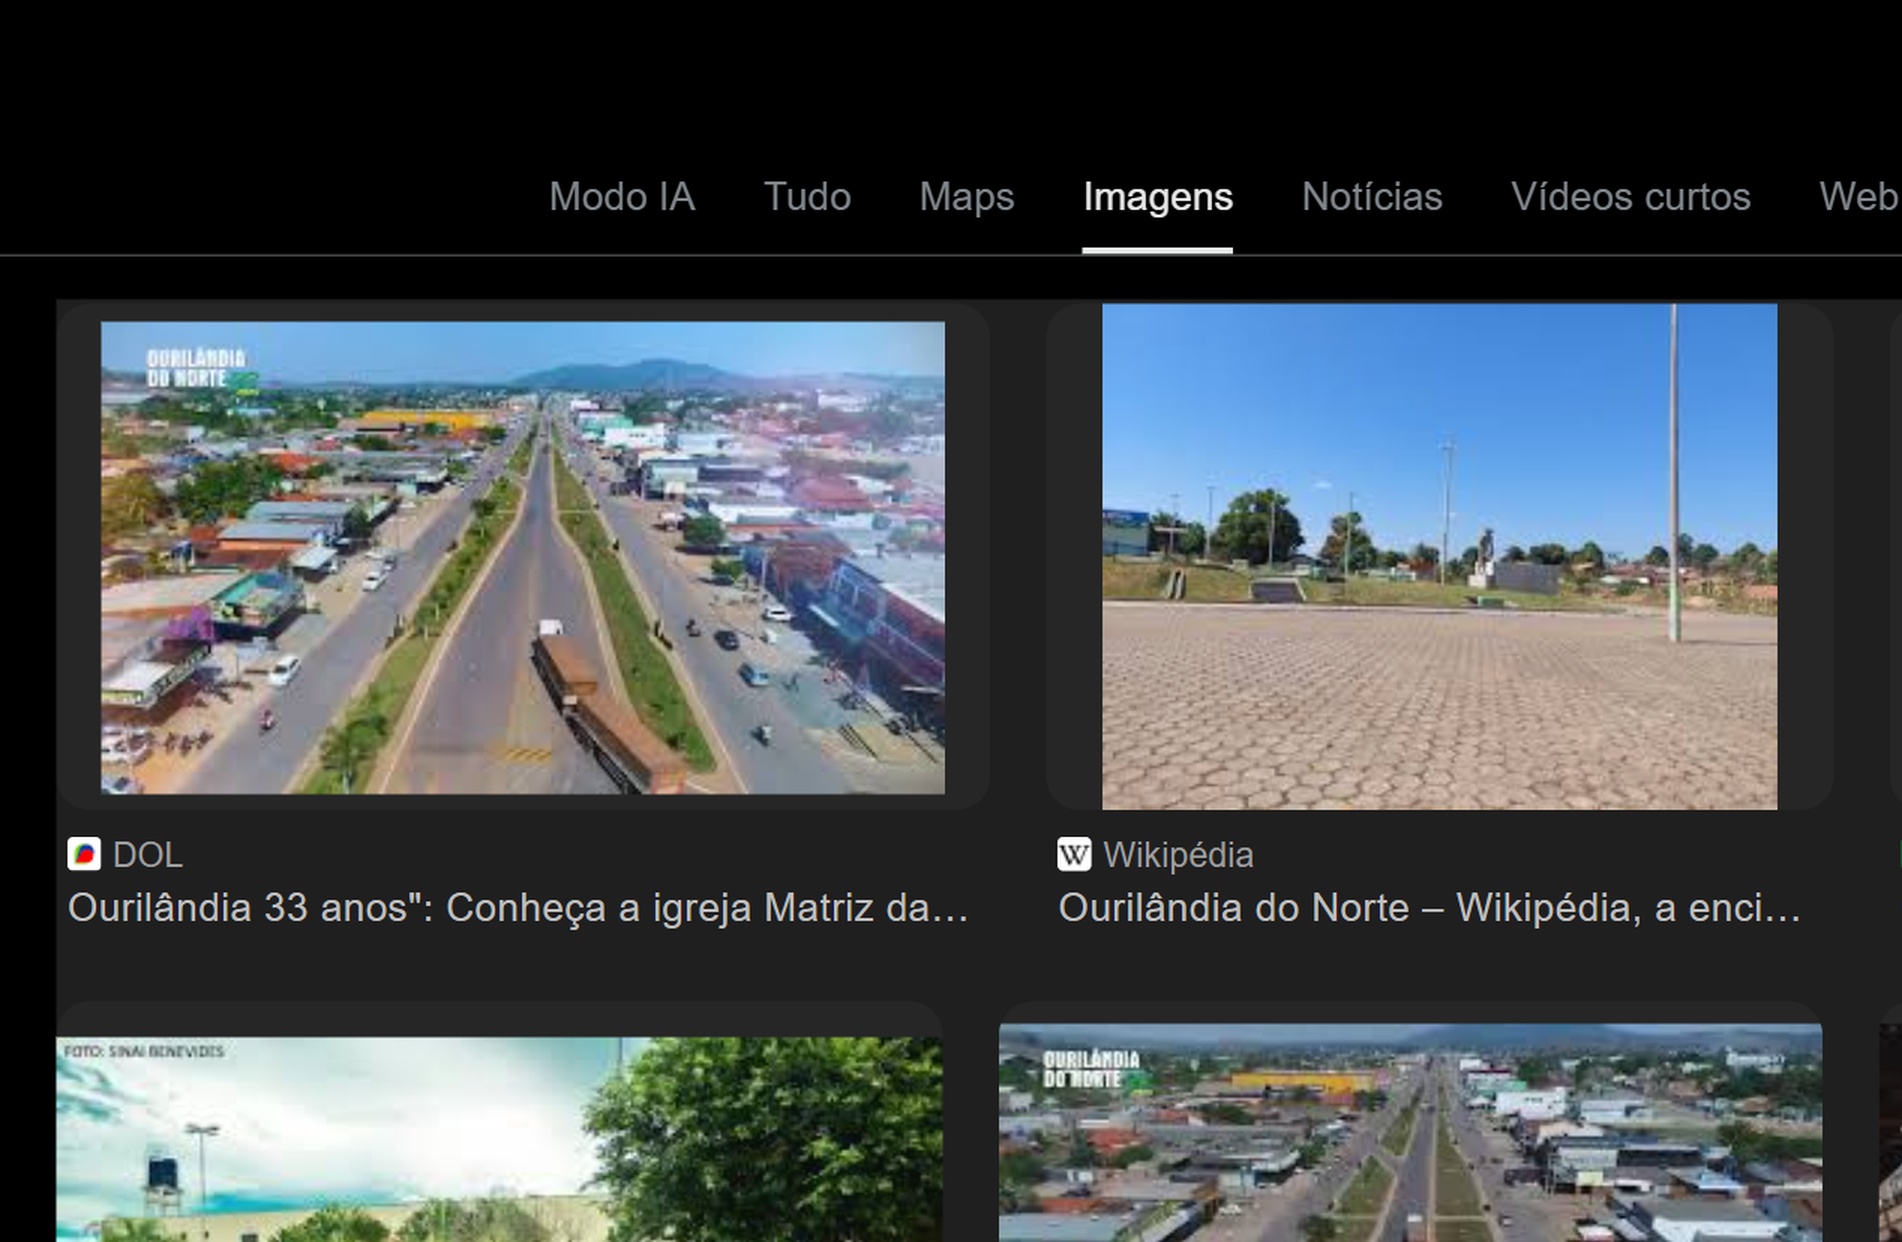Click the Wikipédia source name
The width and height of the screenshot is (1902, 1242).
click(x=1177, y=855)
